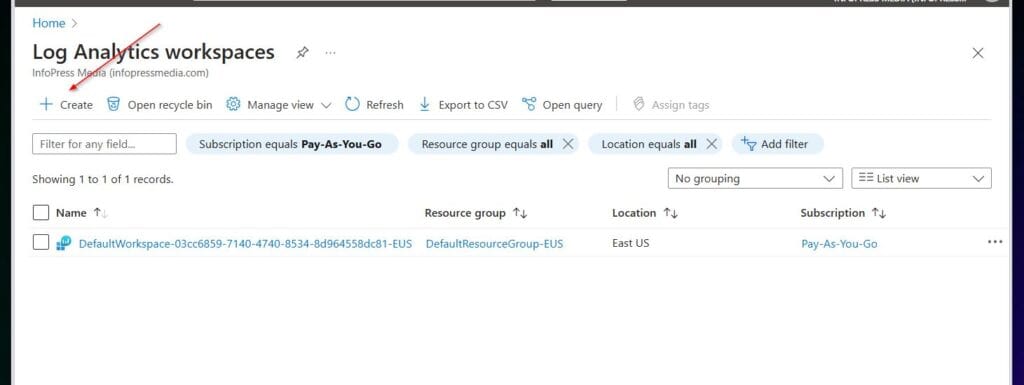The width and height of the screenshot is (1024, 385).
Task: Remove the Location filter
Action: (x=711, y=144)
